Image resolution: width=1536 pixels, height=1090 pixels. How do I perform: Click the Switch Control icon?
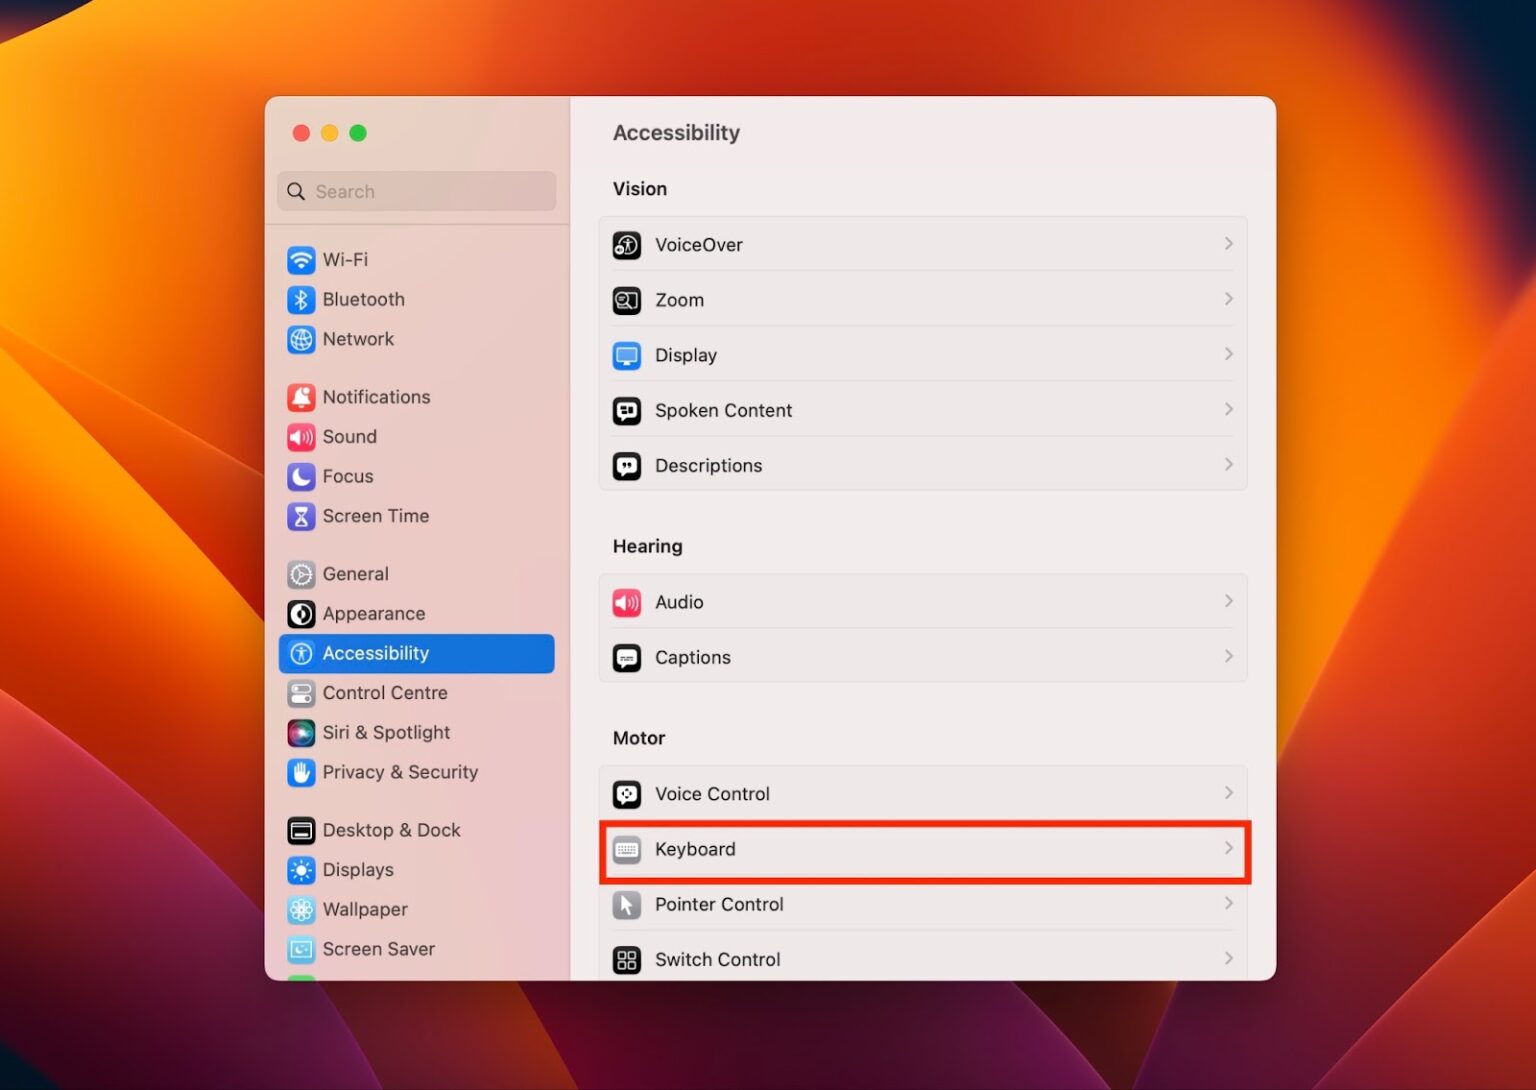click(626, 959)
